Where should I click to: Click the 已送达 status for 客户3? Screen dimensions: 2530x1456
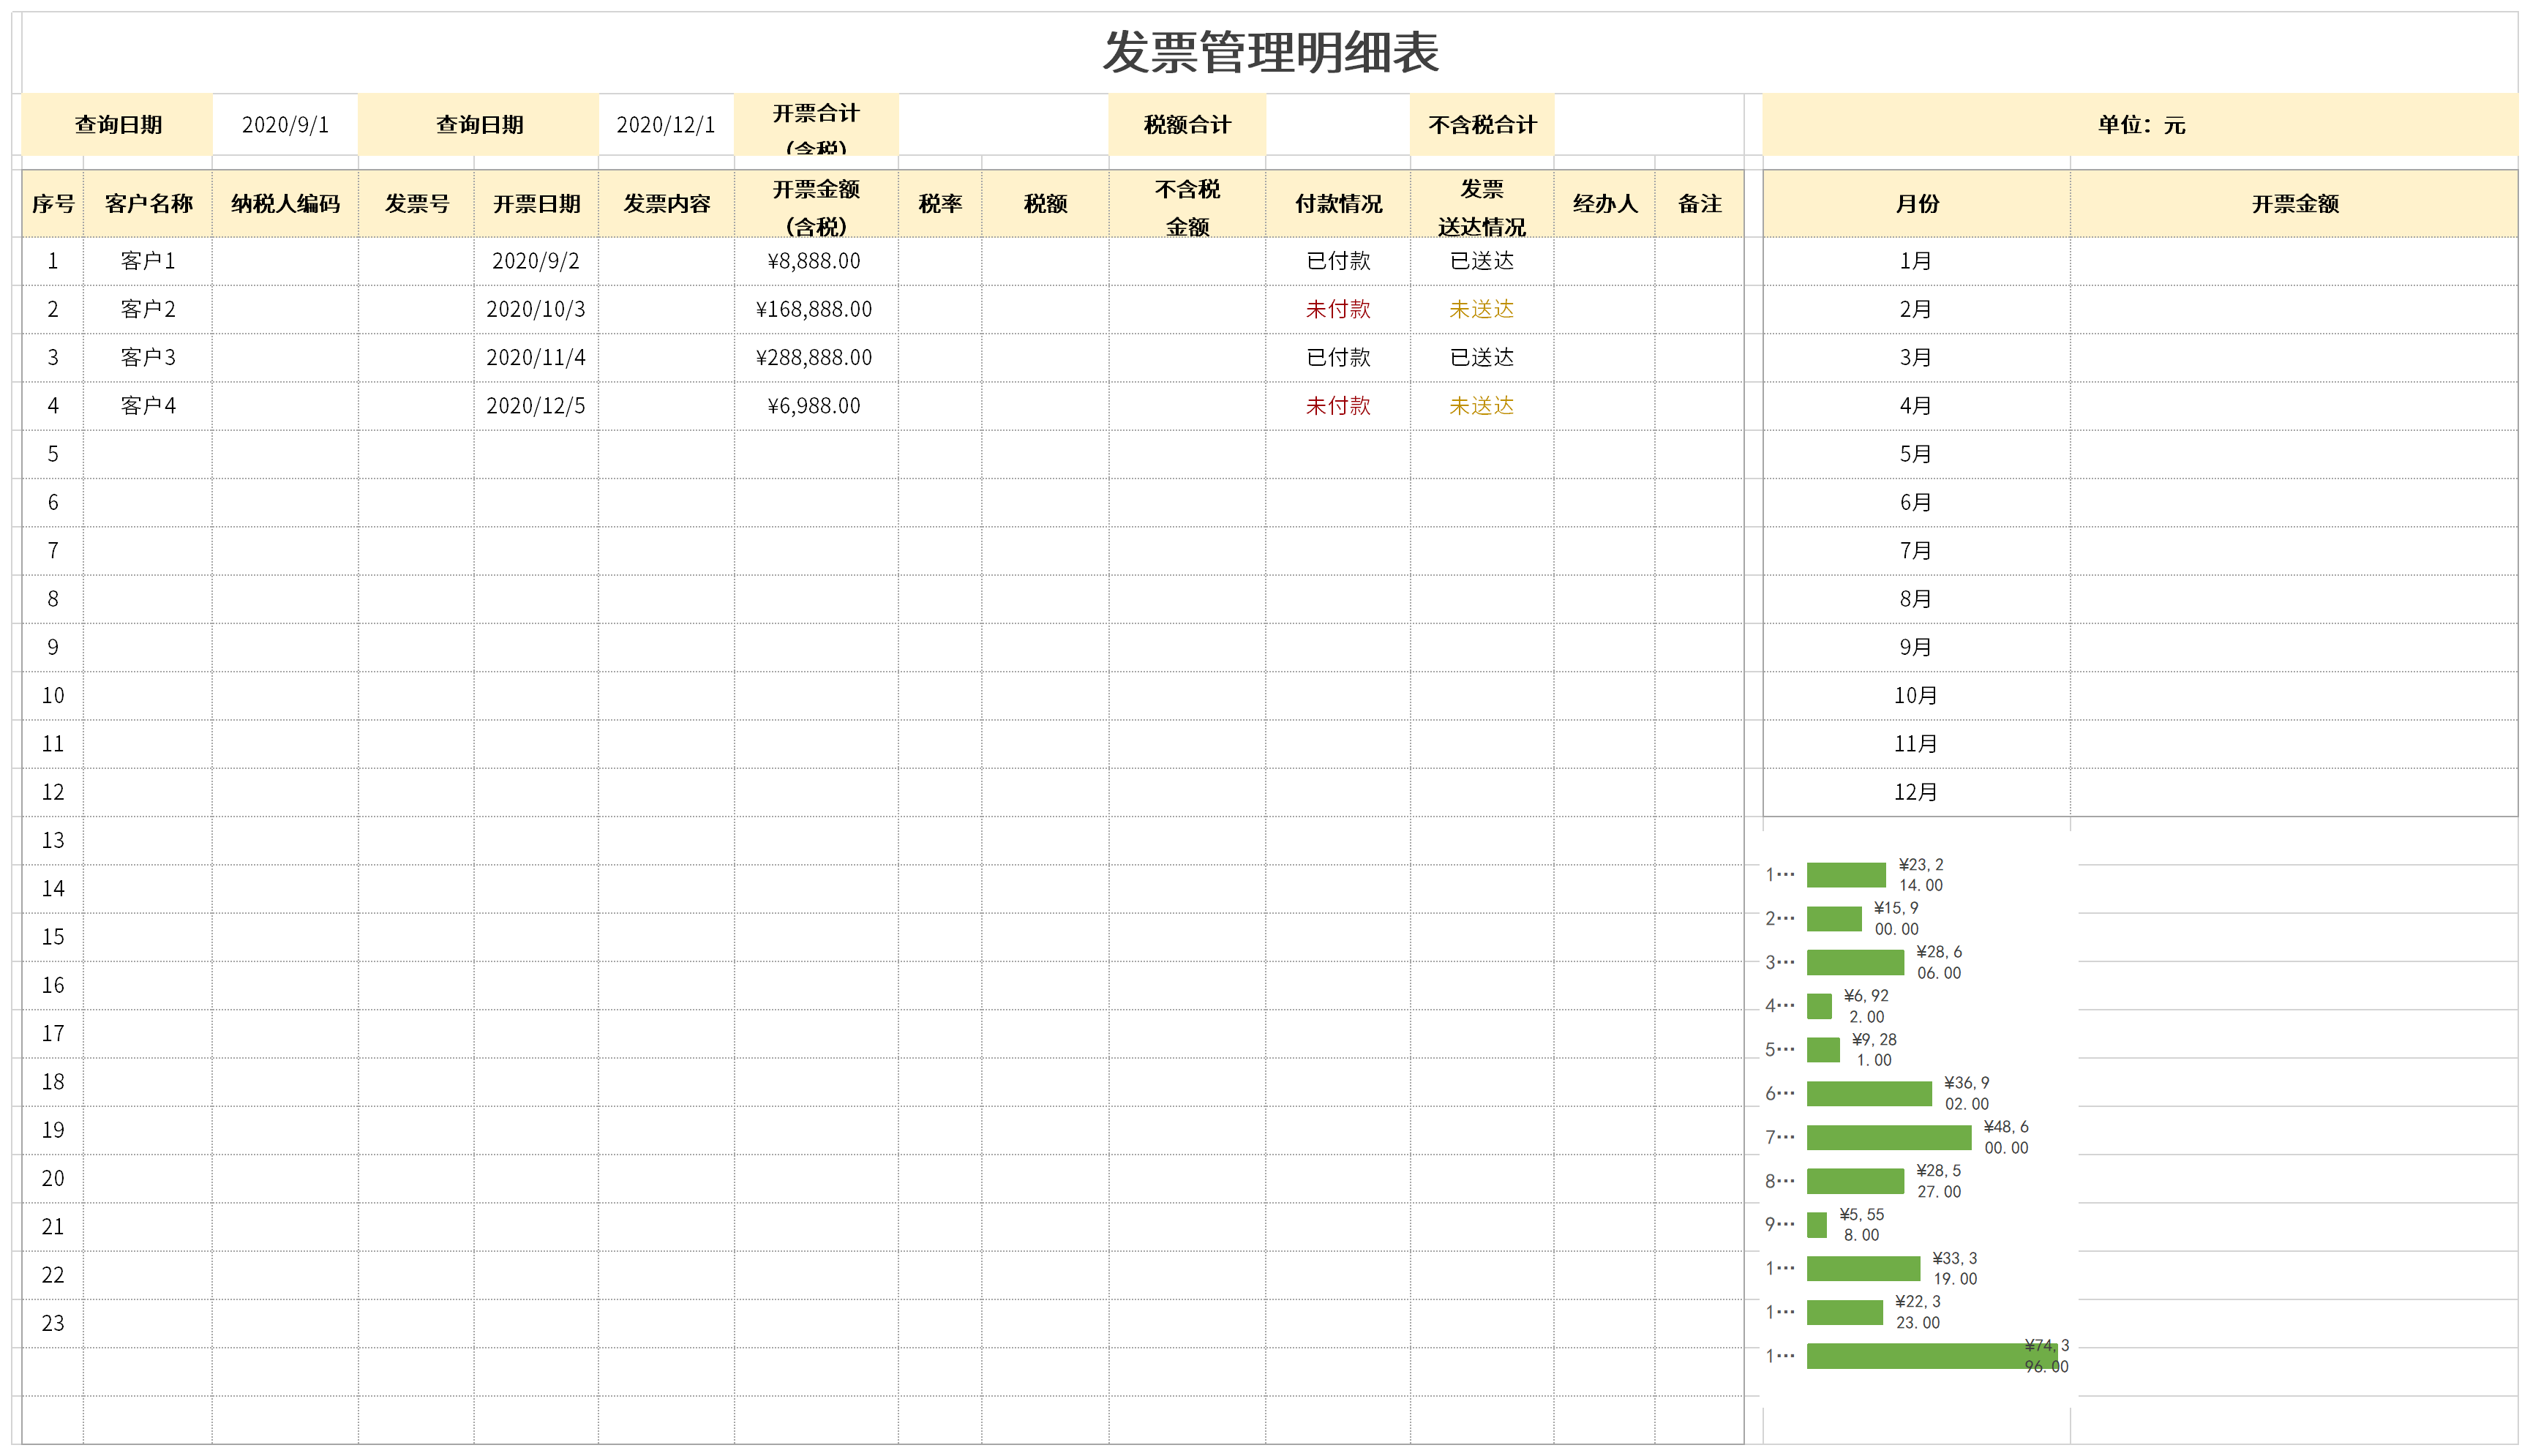pos(1482,357)
